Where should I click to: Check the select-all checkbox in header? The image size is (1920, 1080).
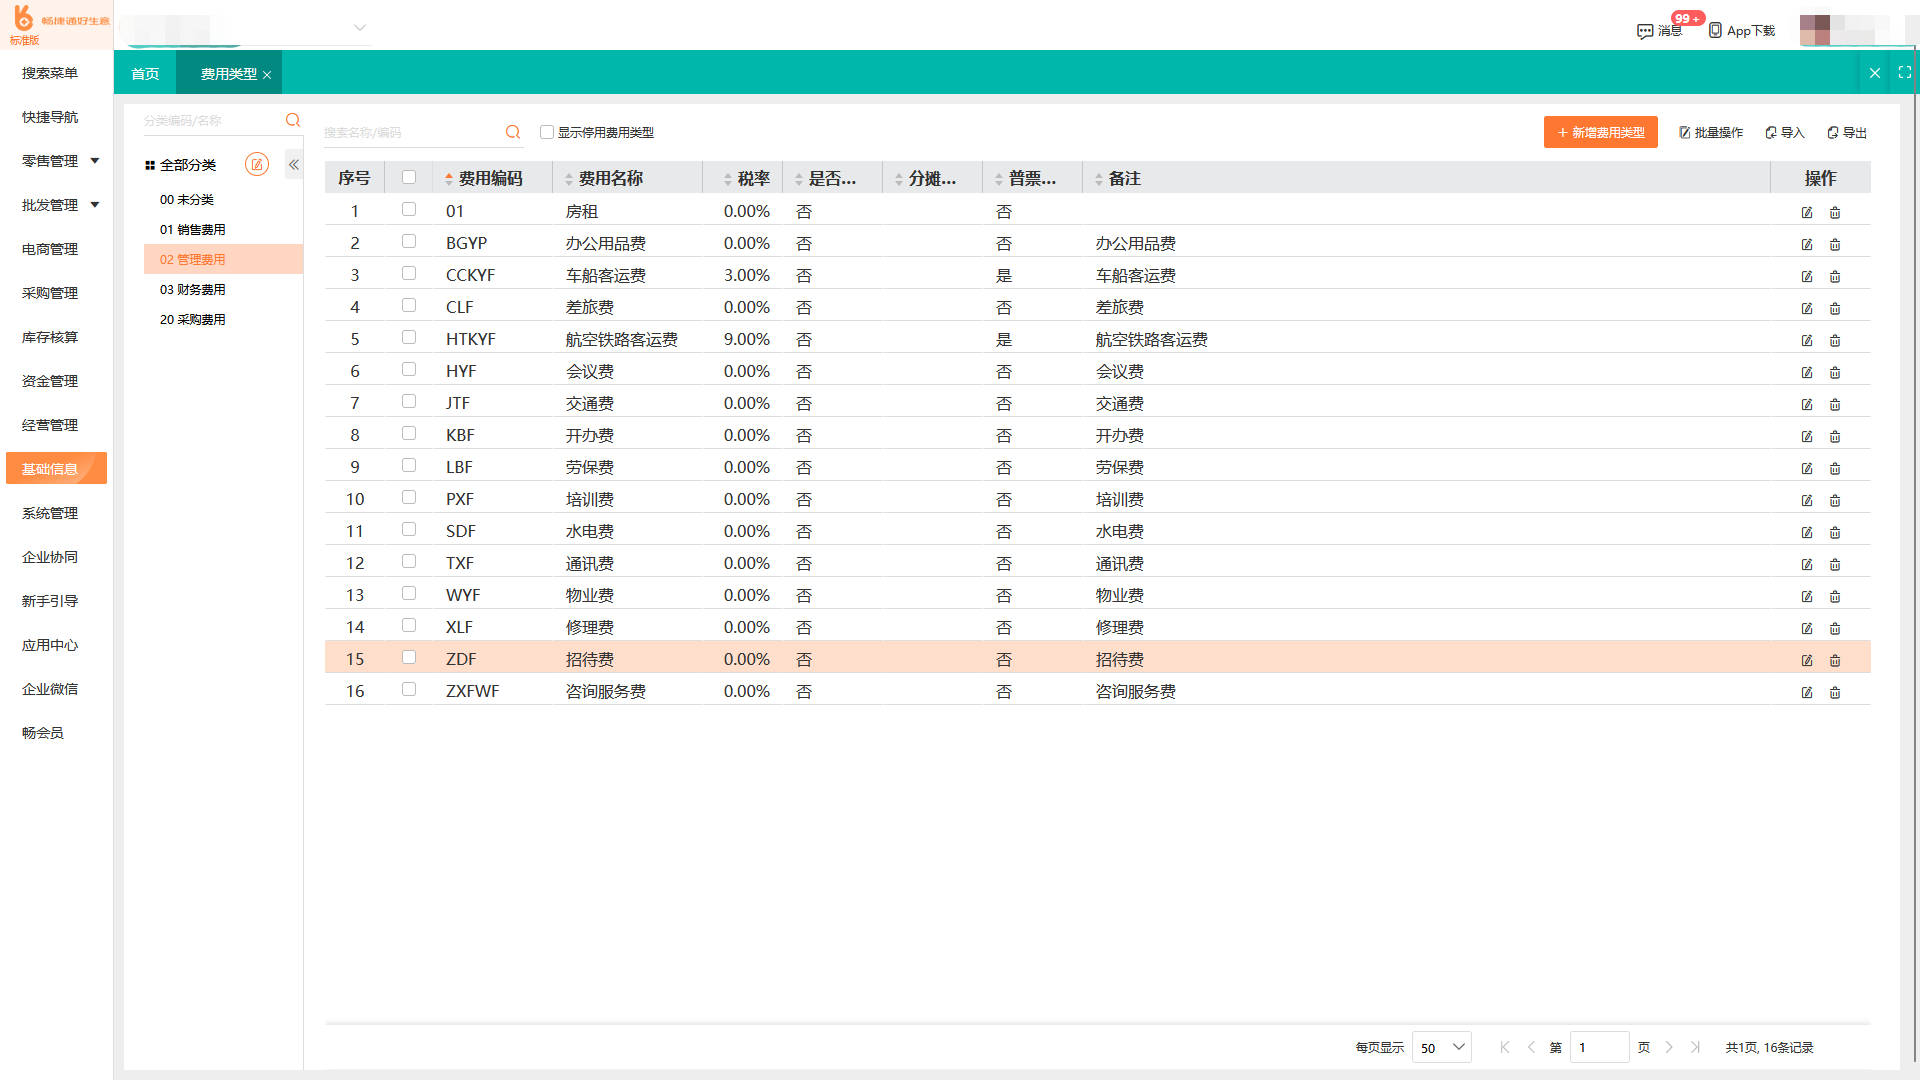(409, 177)
